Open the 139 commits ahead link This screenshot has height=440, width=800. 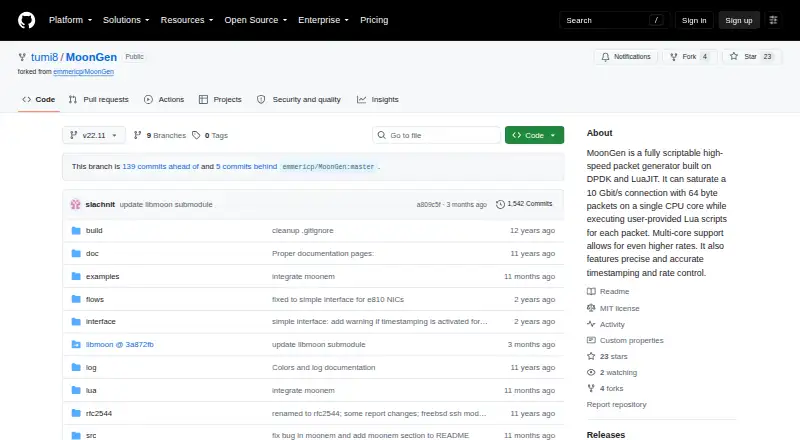pyautogui.click(x=160, y=166)
